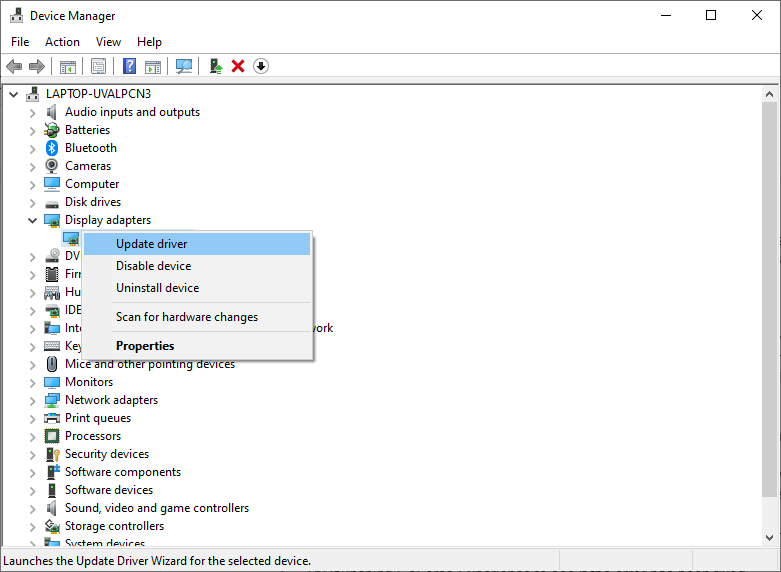
Task: Click the display adapter device icon under Display adapters
Action: [x=71, y=238]
